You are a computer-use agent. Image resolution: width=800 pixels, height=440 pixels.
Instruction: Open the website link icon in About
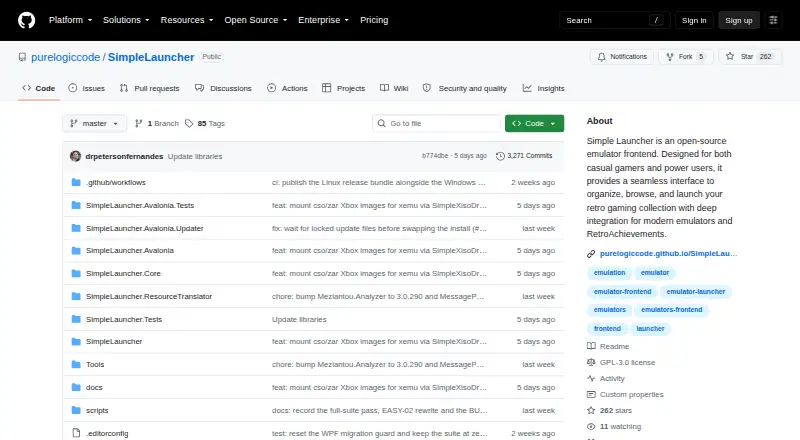click(x=591, y=254)
